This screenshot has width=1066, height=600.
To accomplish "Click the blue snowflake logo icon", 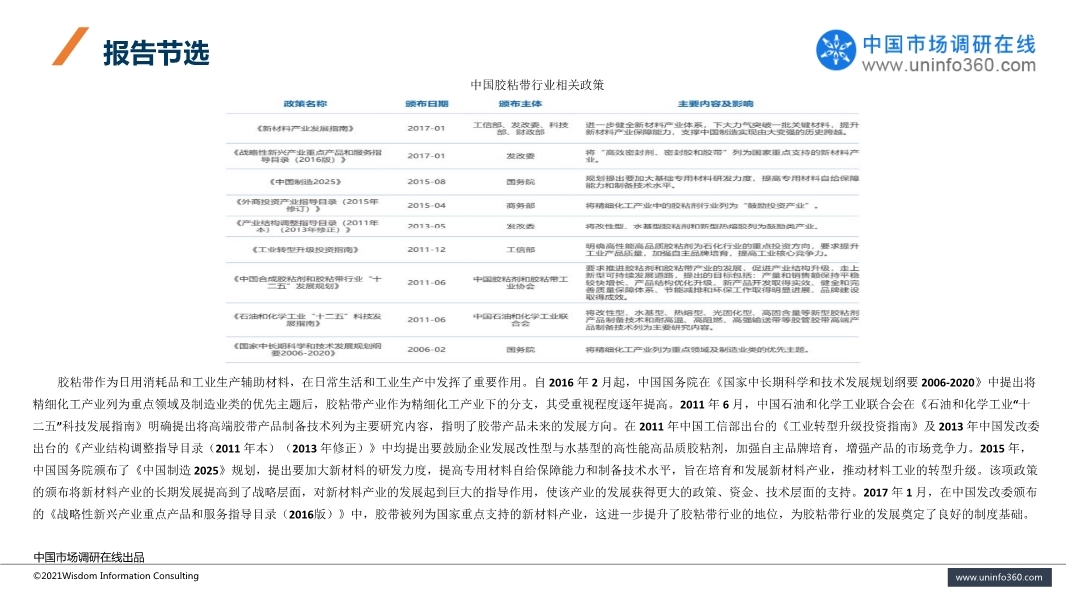I will (x=836, y=52).
